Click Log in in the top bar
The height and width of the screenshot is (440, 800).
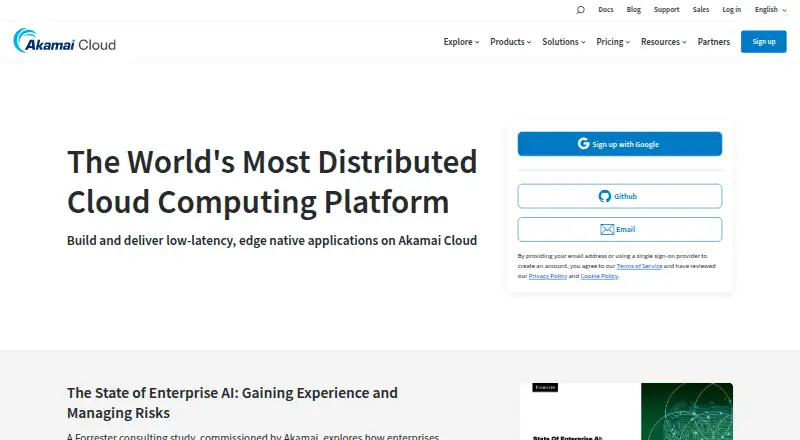tap(731, 10)
